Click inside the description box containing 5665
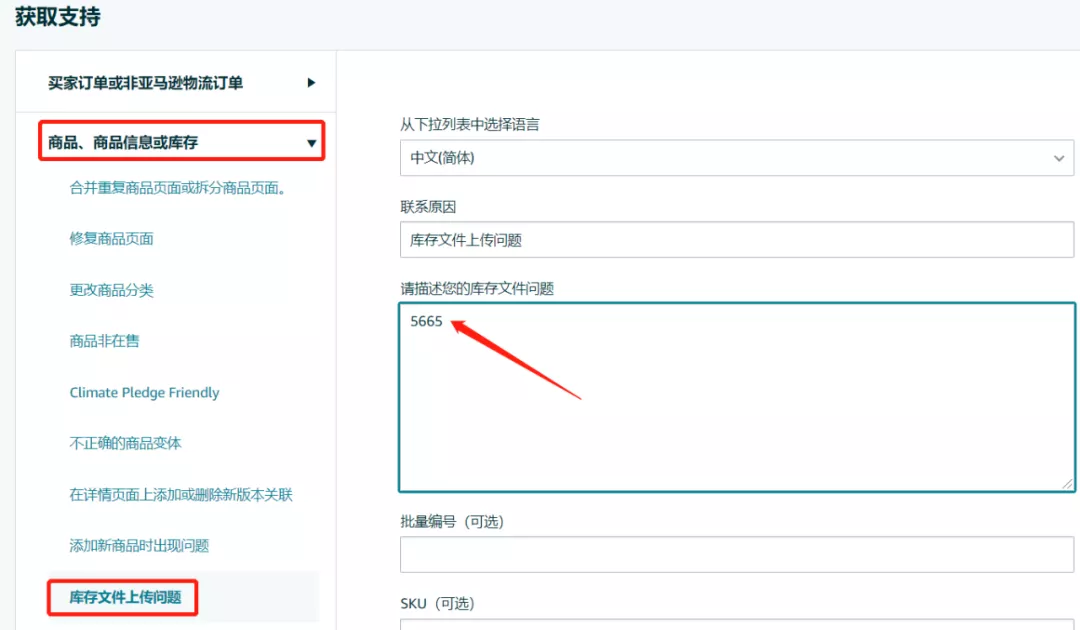The height and width of the screenshot is (630, 1080). (x=737, y=395)
